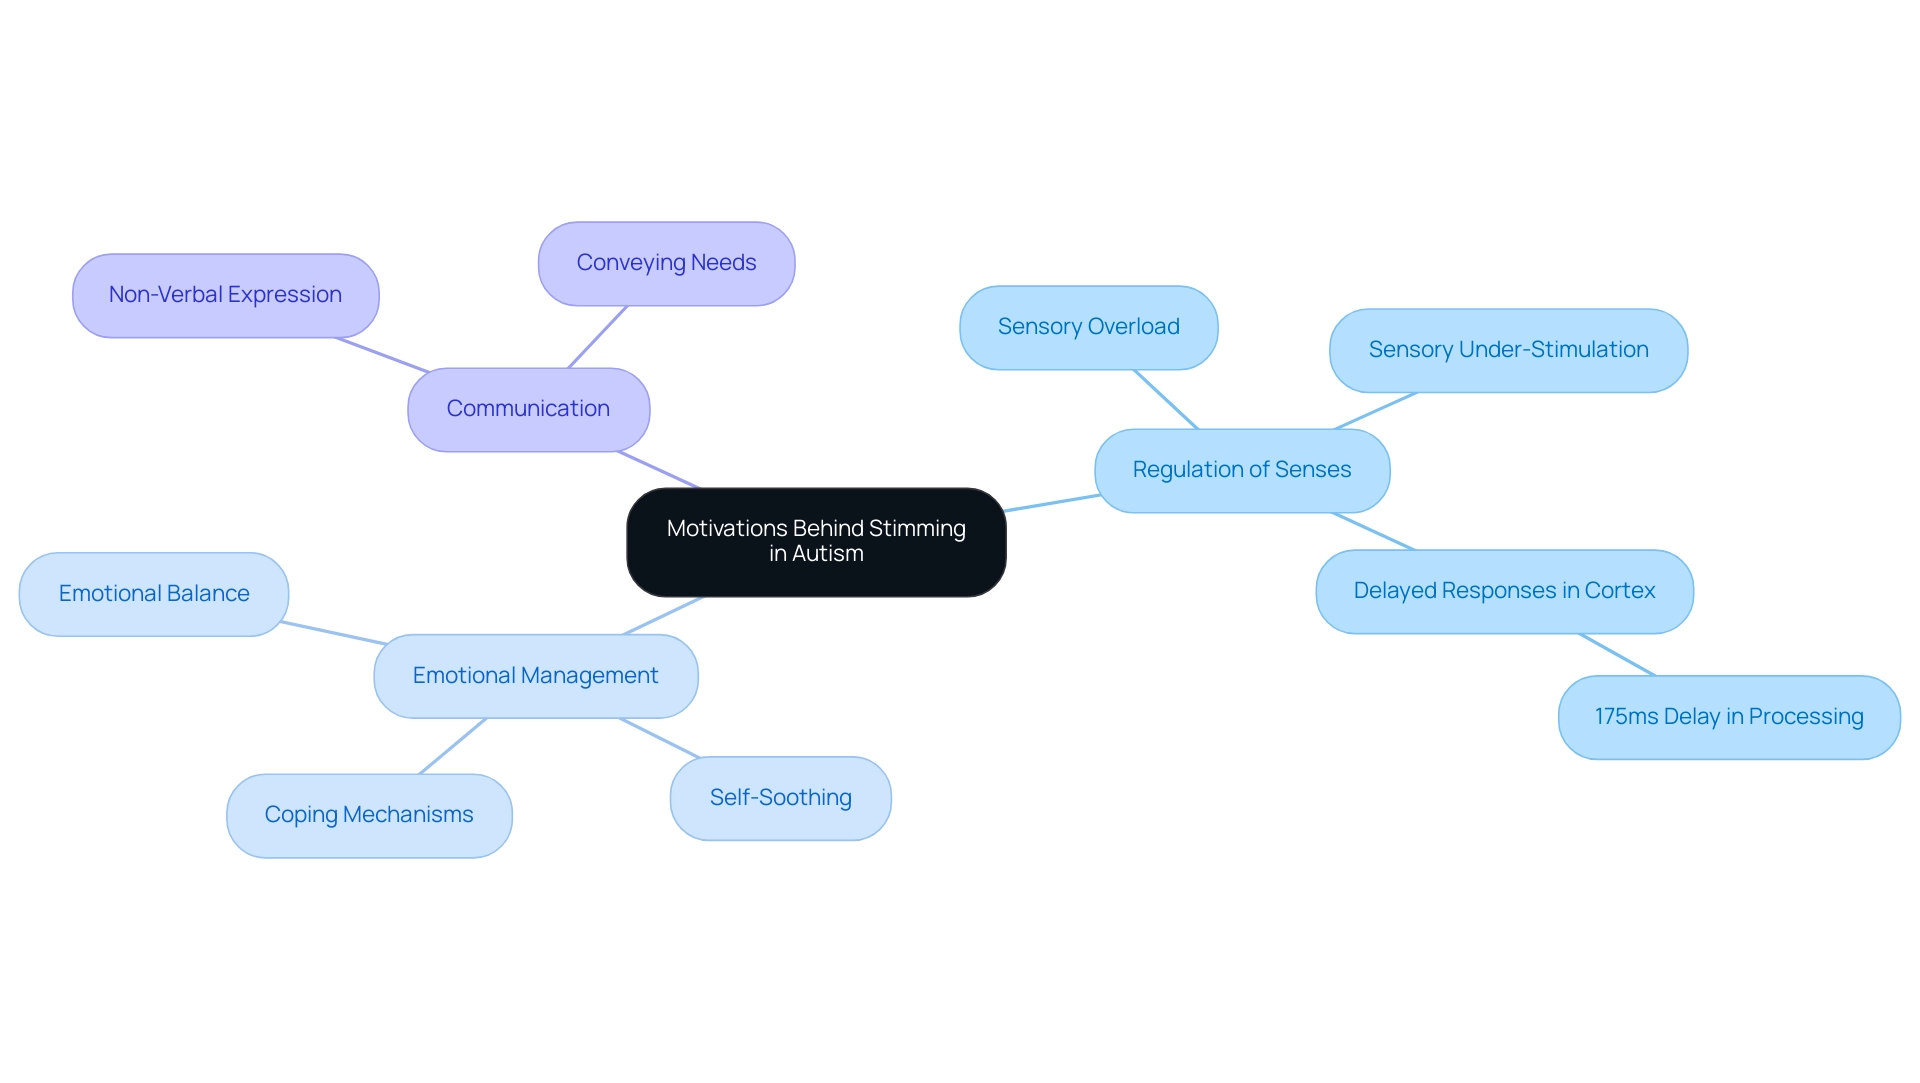1920x1083 pixels.
Task: Scroll the mind map canvas area
Action: (x=960, y=541)
